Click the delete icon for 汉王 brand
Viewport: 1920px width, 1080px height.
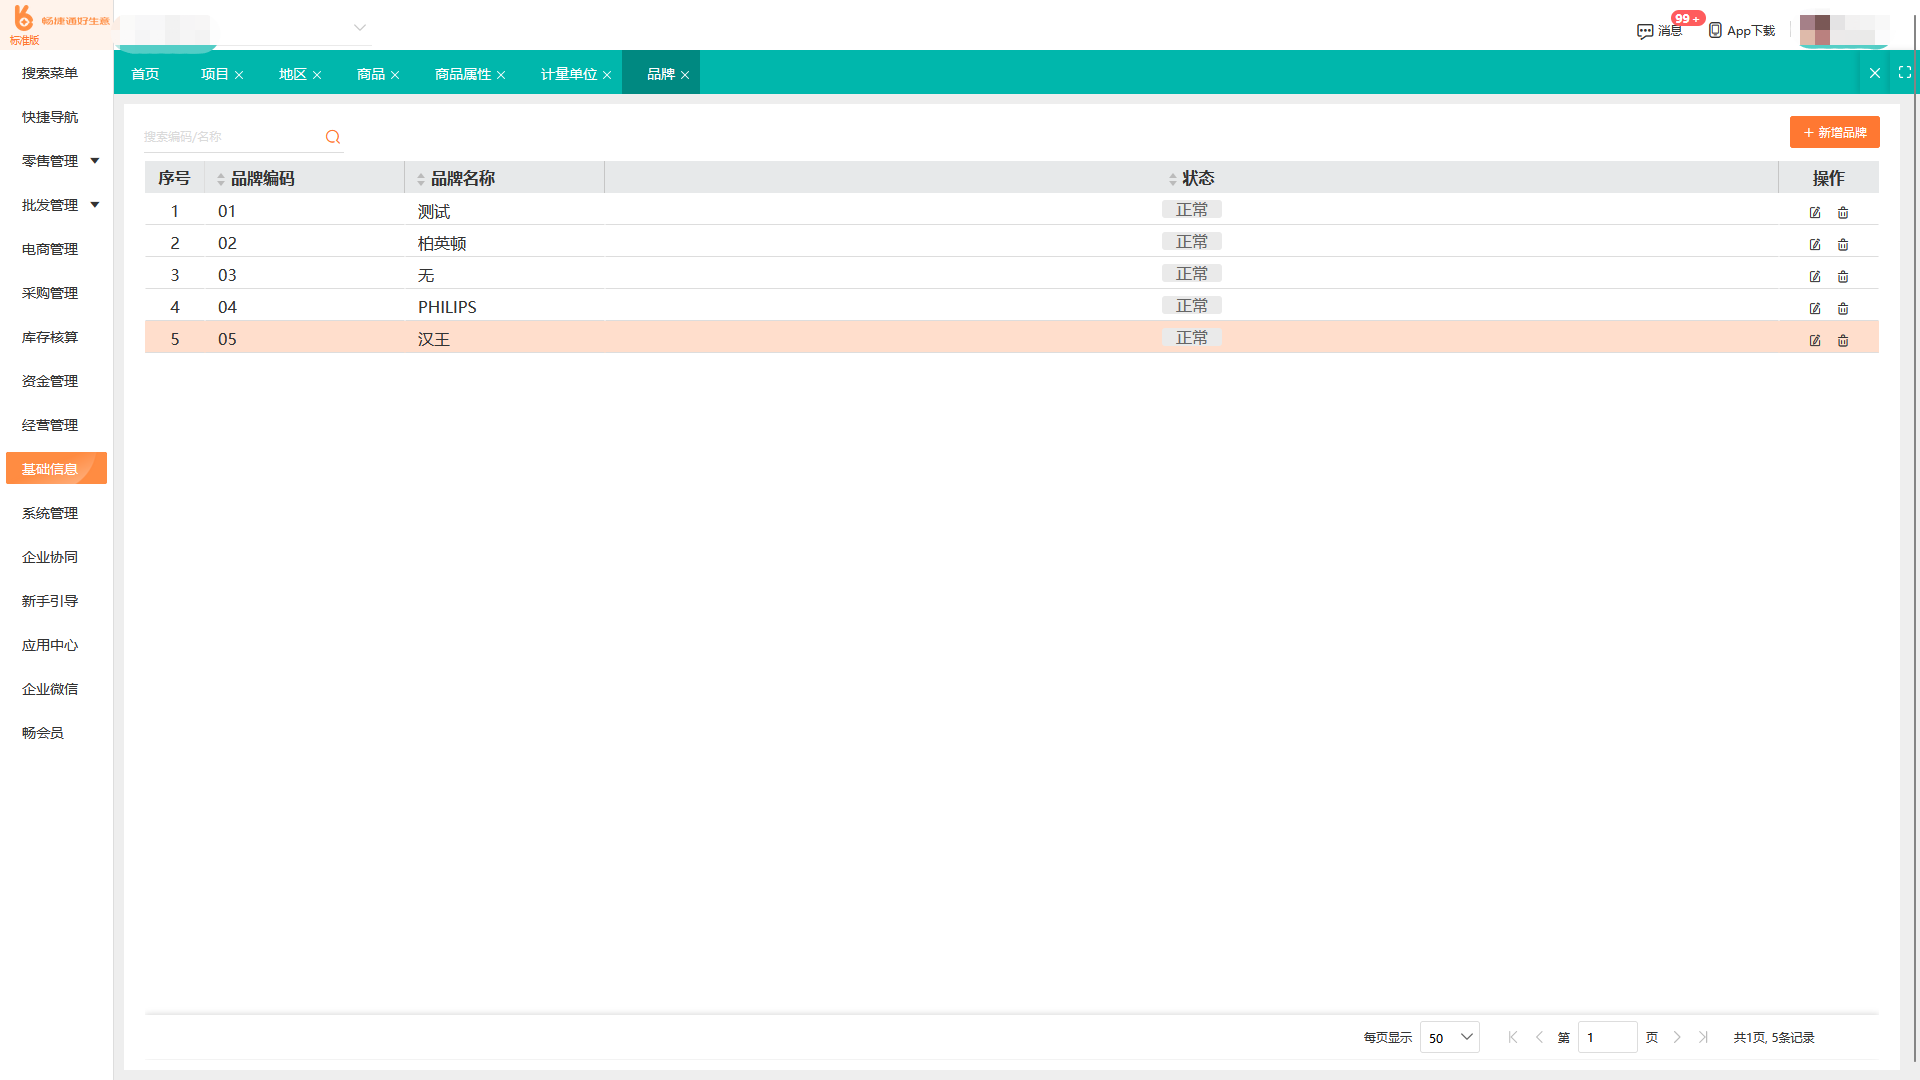pyautogui.click(x=1842, y=339)
